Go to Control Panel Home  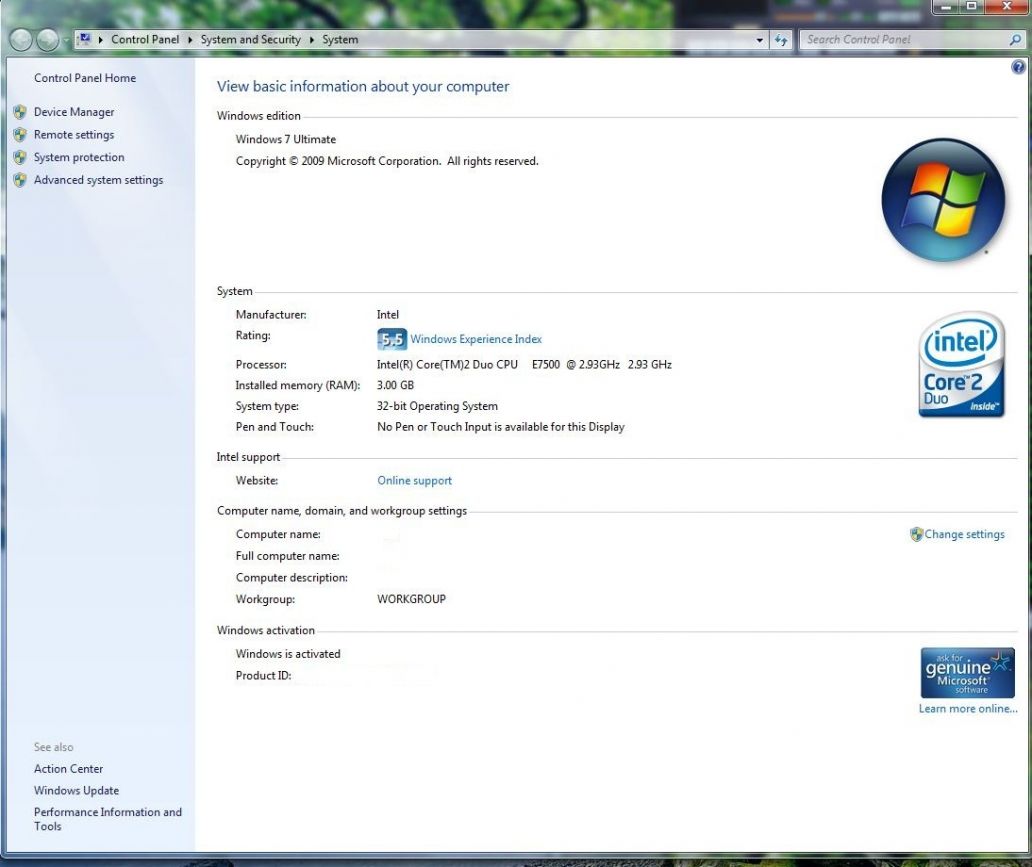coord(85,78)
